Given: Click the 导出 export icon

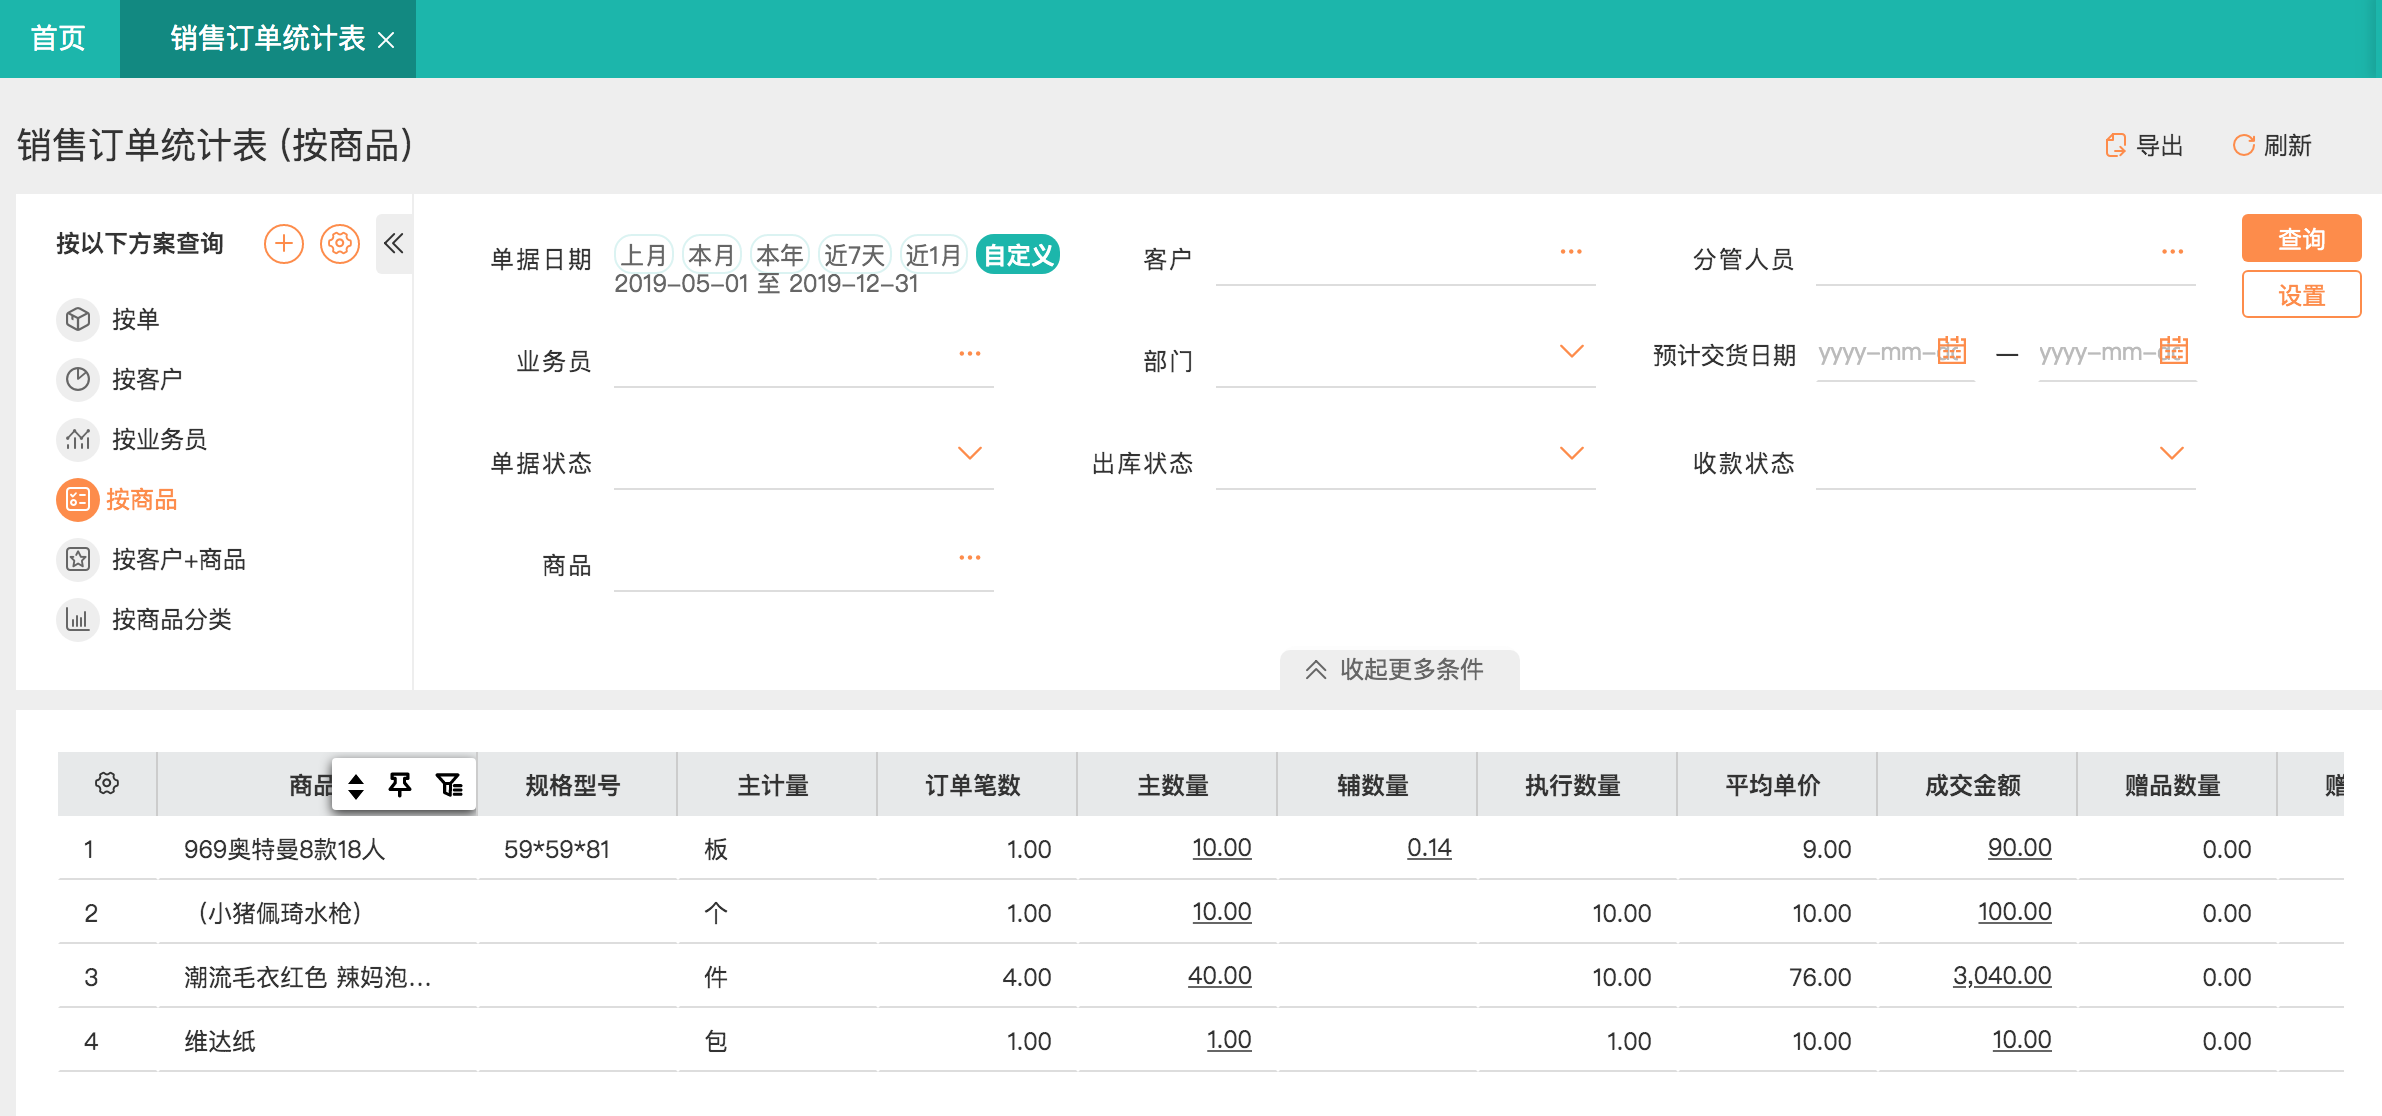Looking at the screenshot, I should click(2112, 147).
